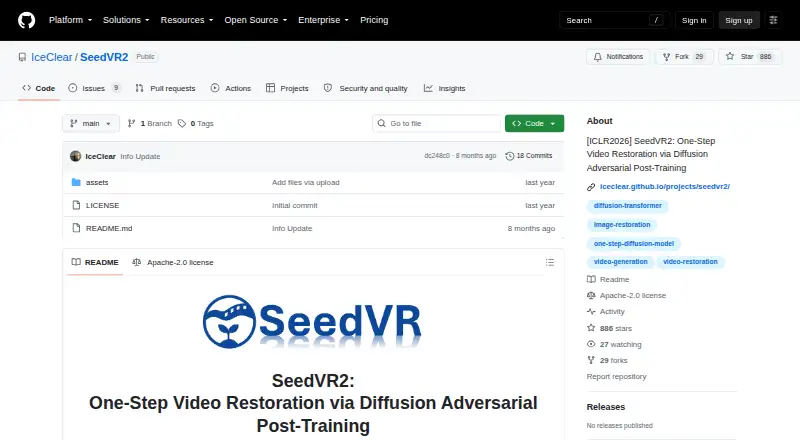View the 886 stars link
The height and width of the screenshot is (440, 800).
pos(609,328)
